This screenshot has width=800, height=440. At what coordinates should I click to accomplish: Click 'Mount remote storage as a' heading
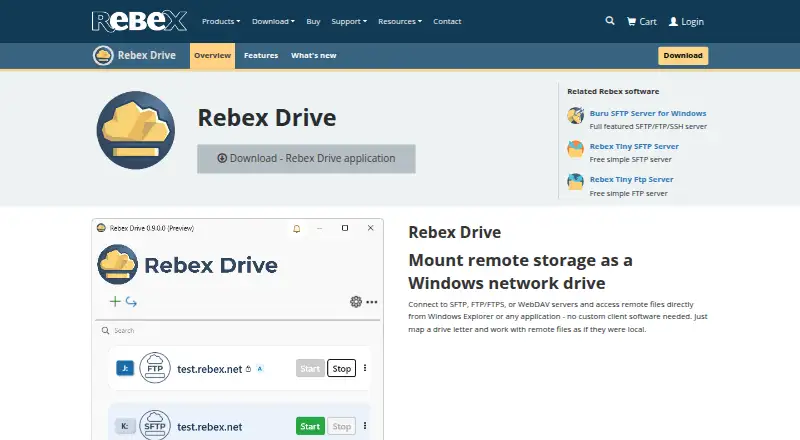pyautogui.click(x=520, y=260)
